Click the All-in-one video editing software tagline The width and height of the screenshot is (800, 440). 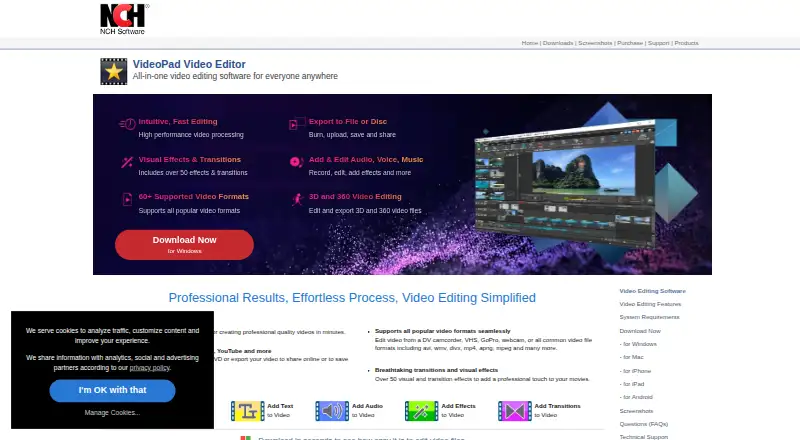point(235,76)
